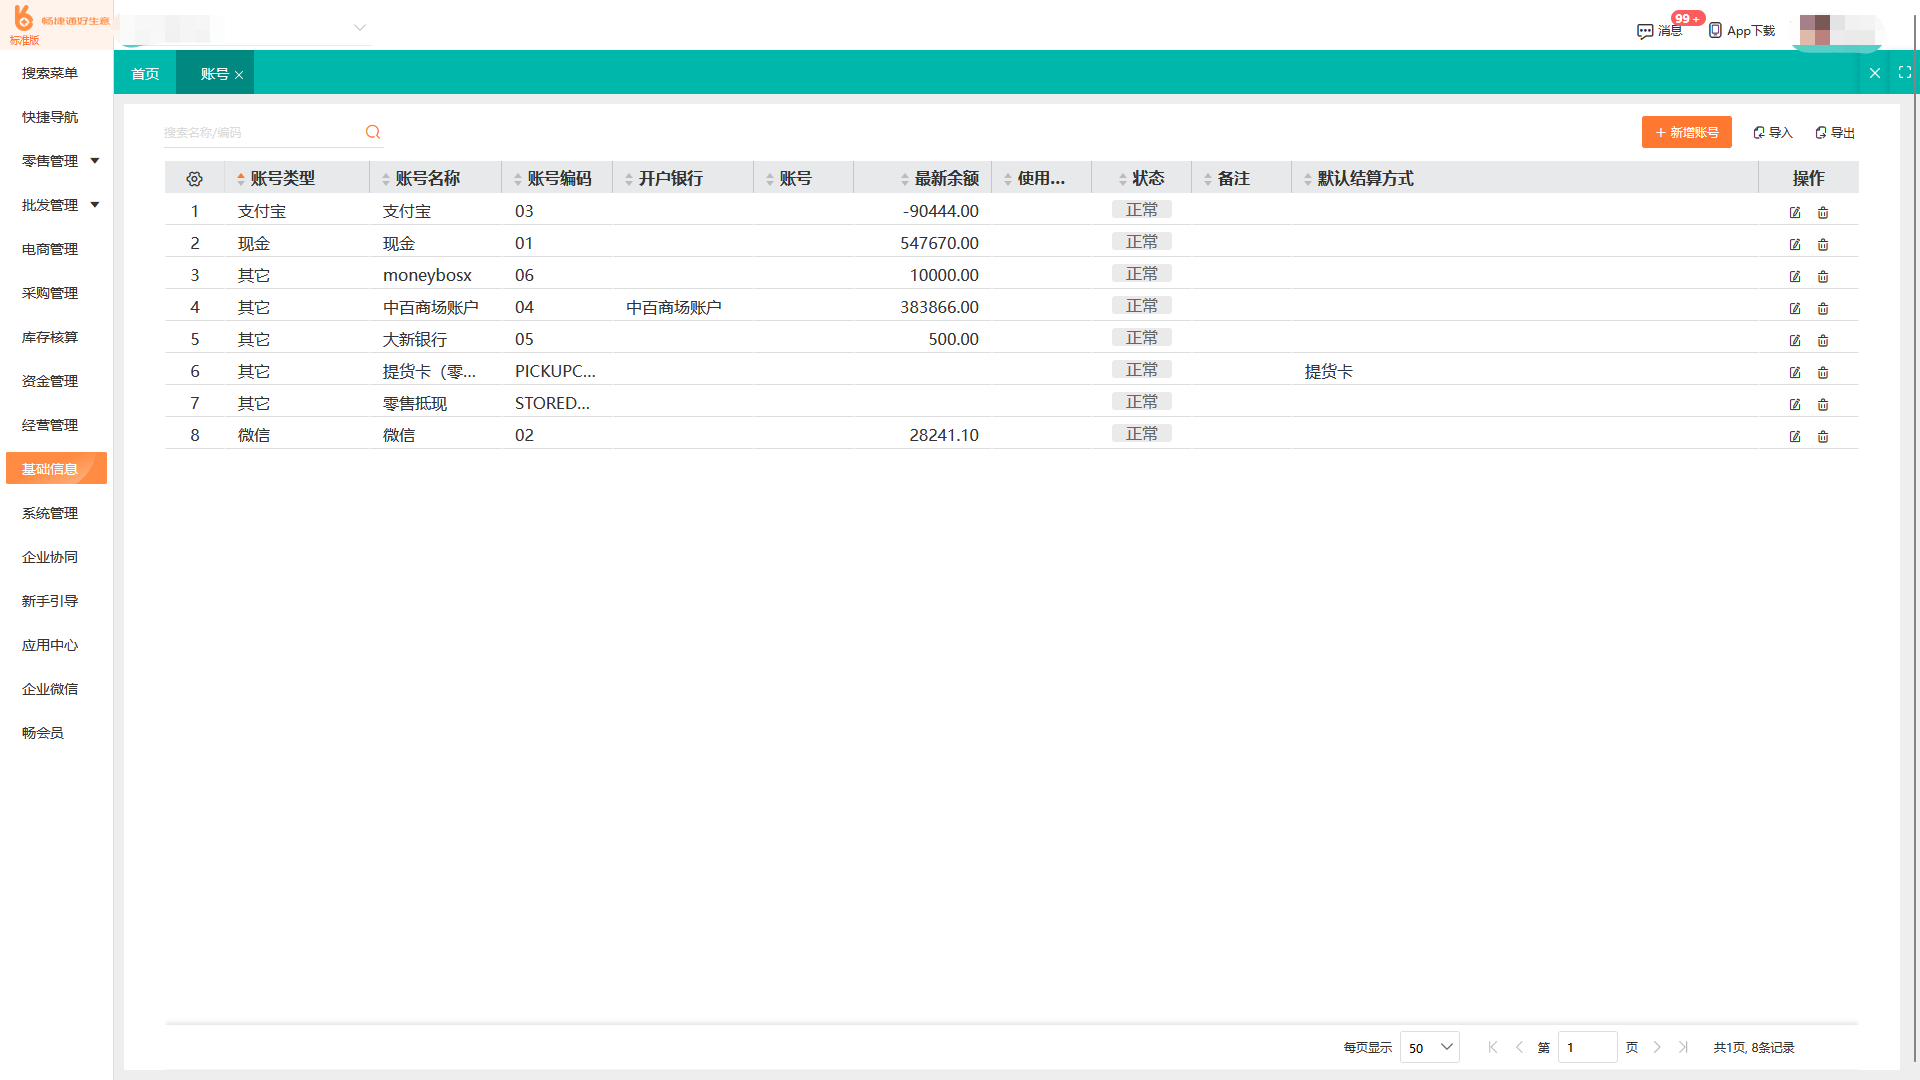1920x1080 pixels.
Task: Click the import 导入 icon button
Action: point(1772,132)
